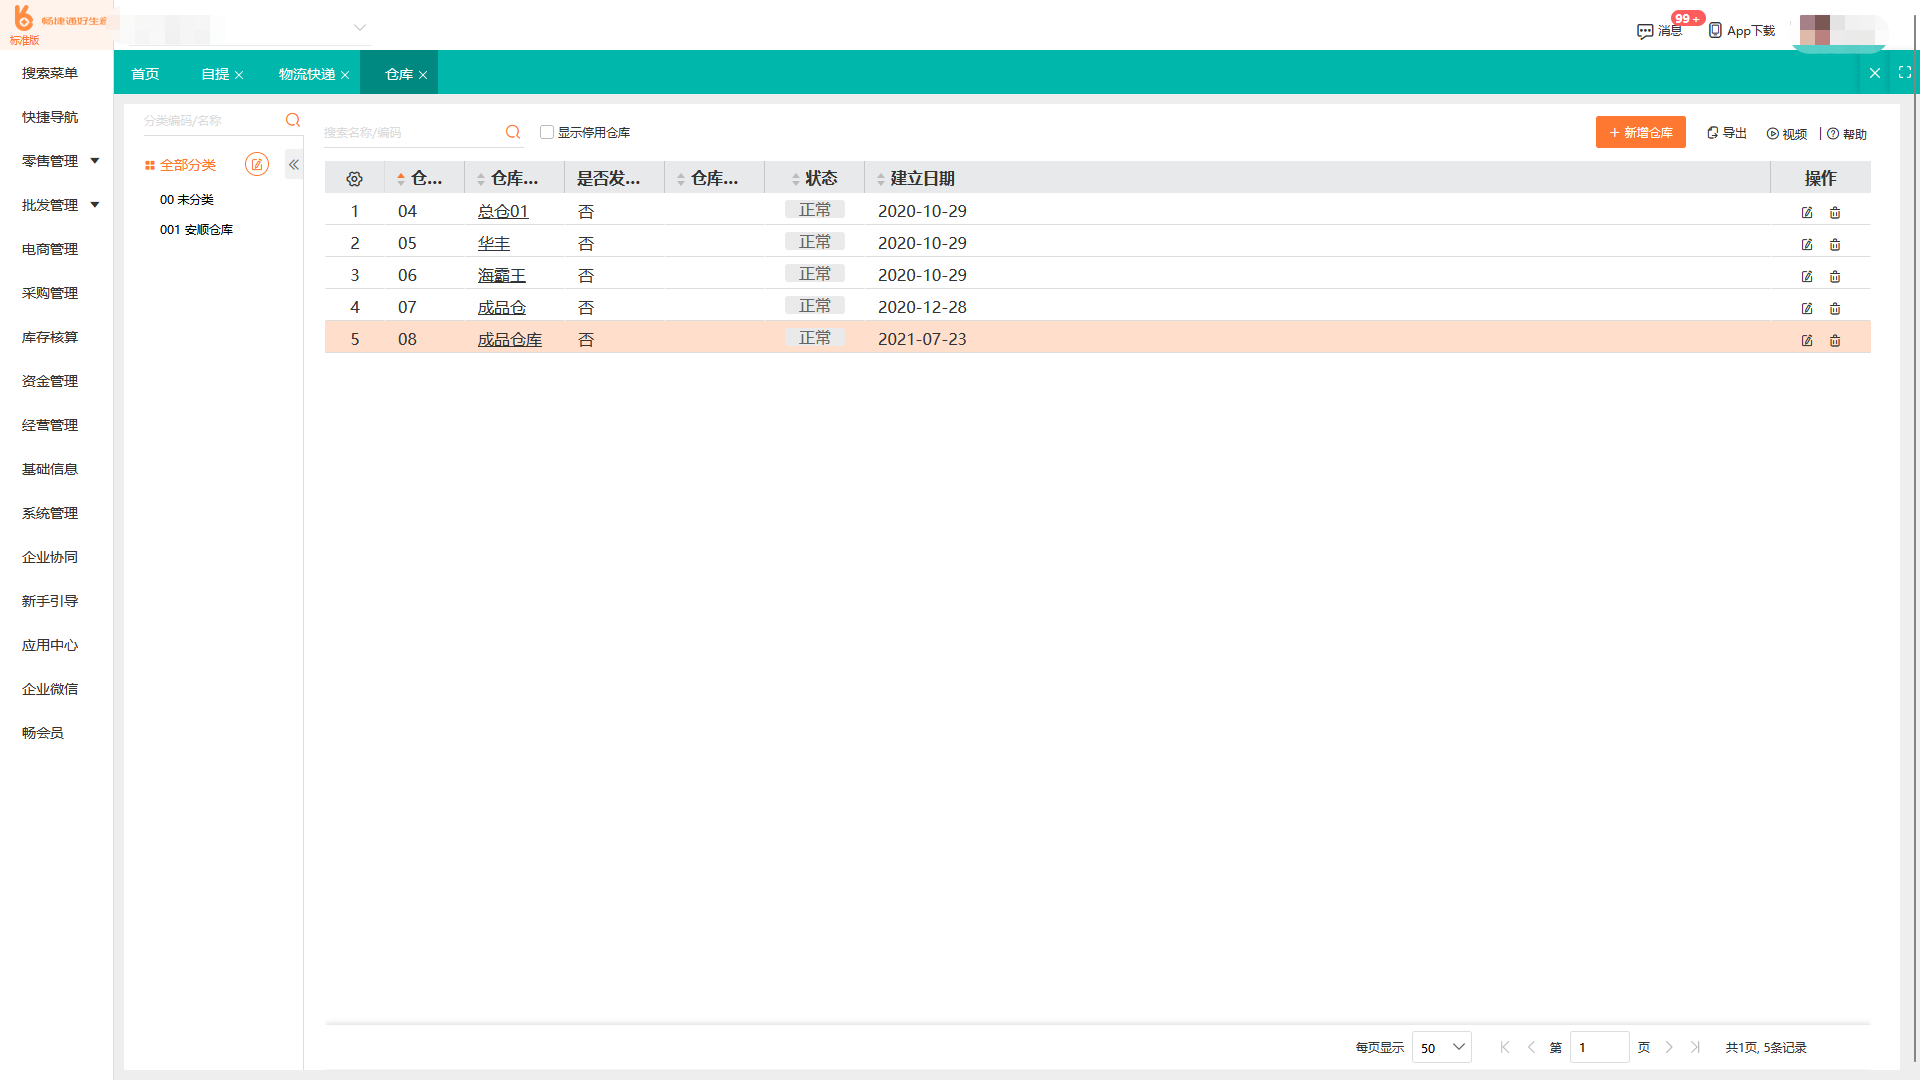Click 成品仓 link in row 4

[x=500, y=307]
